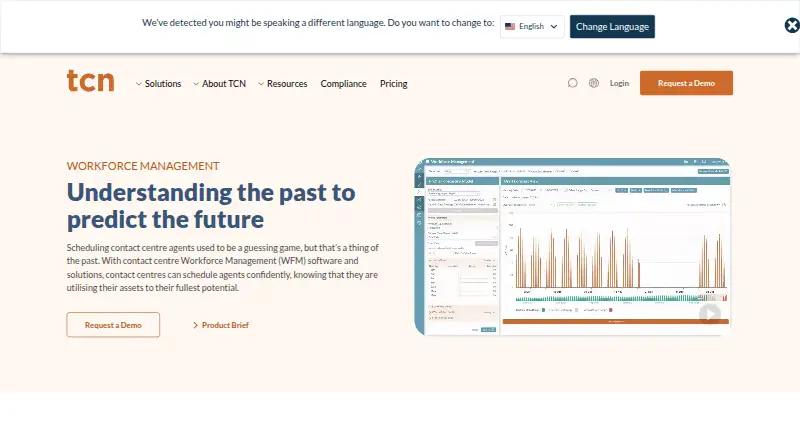Click the TCN logo
This screenshot has width=800, height=440.
90,81
